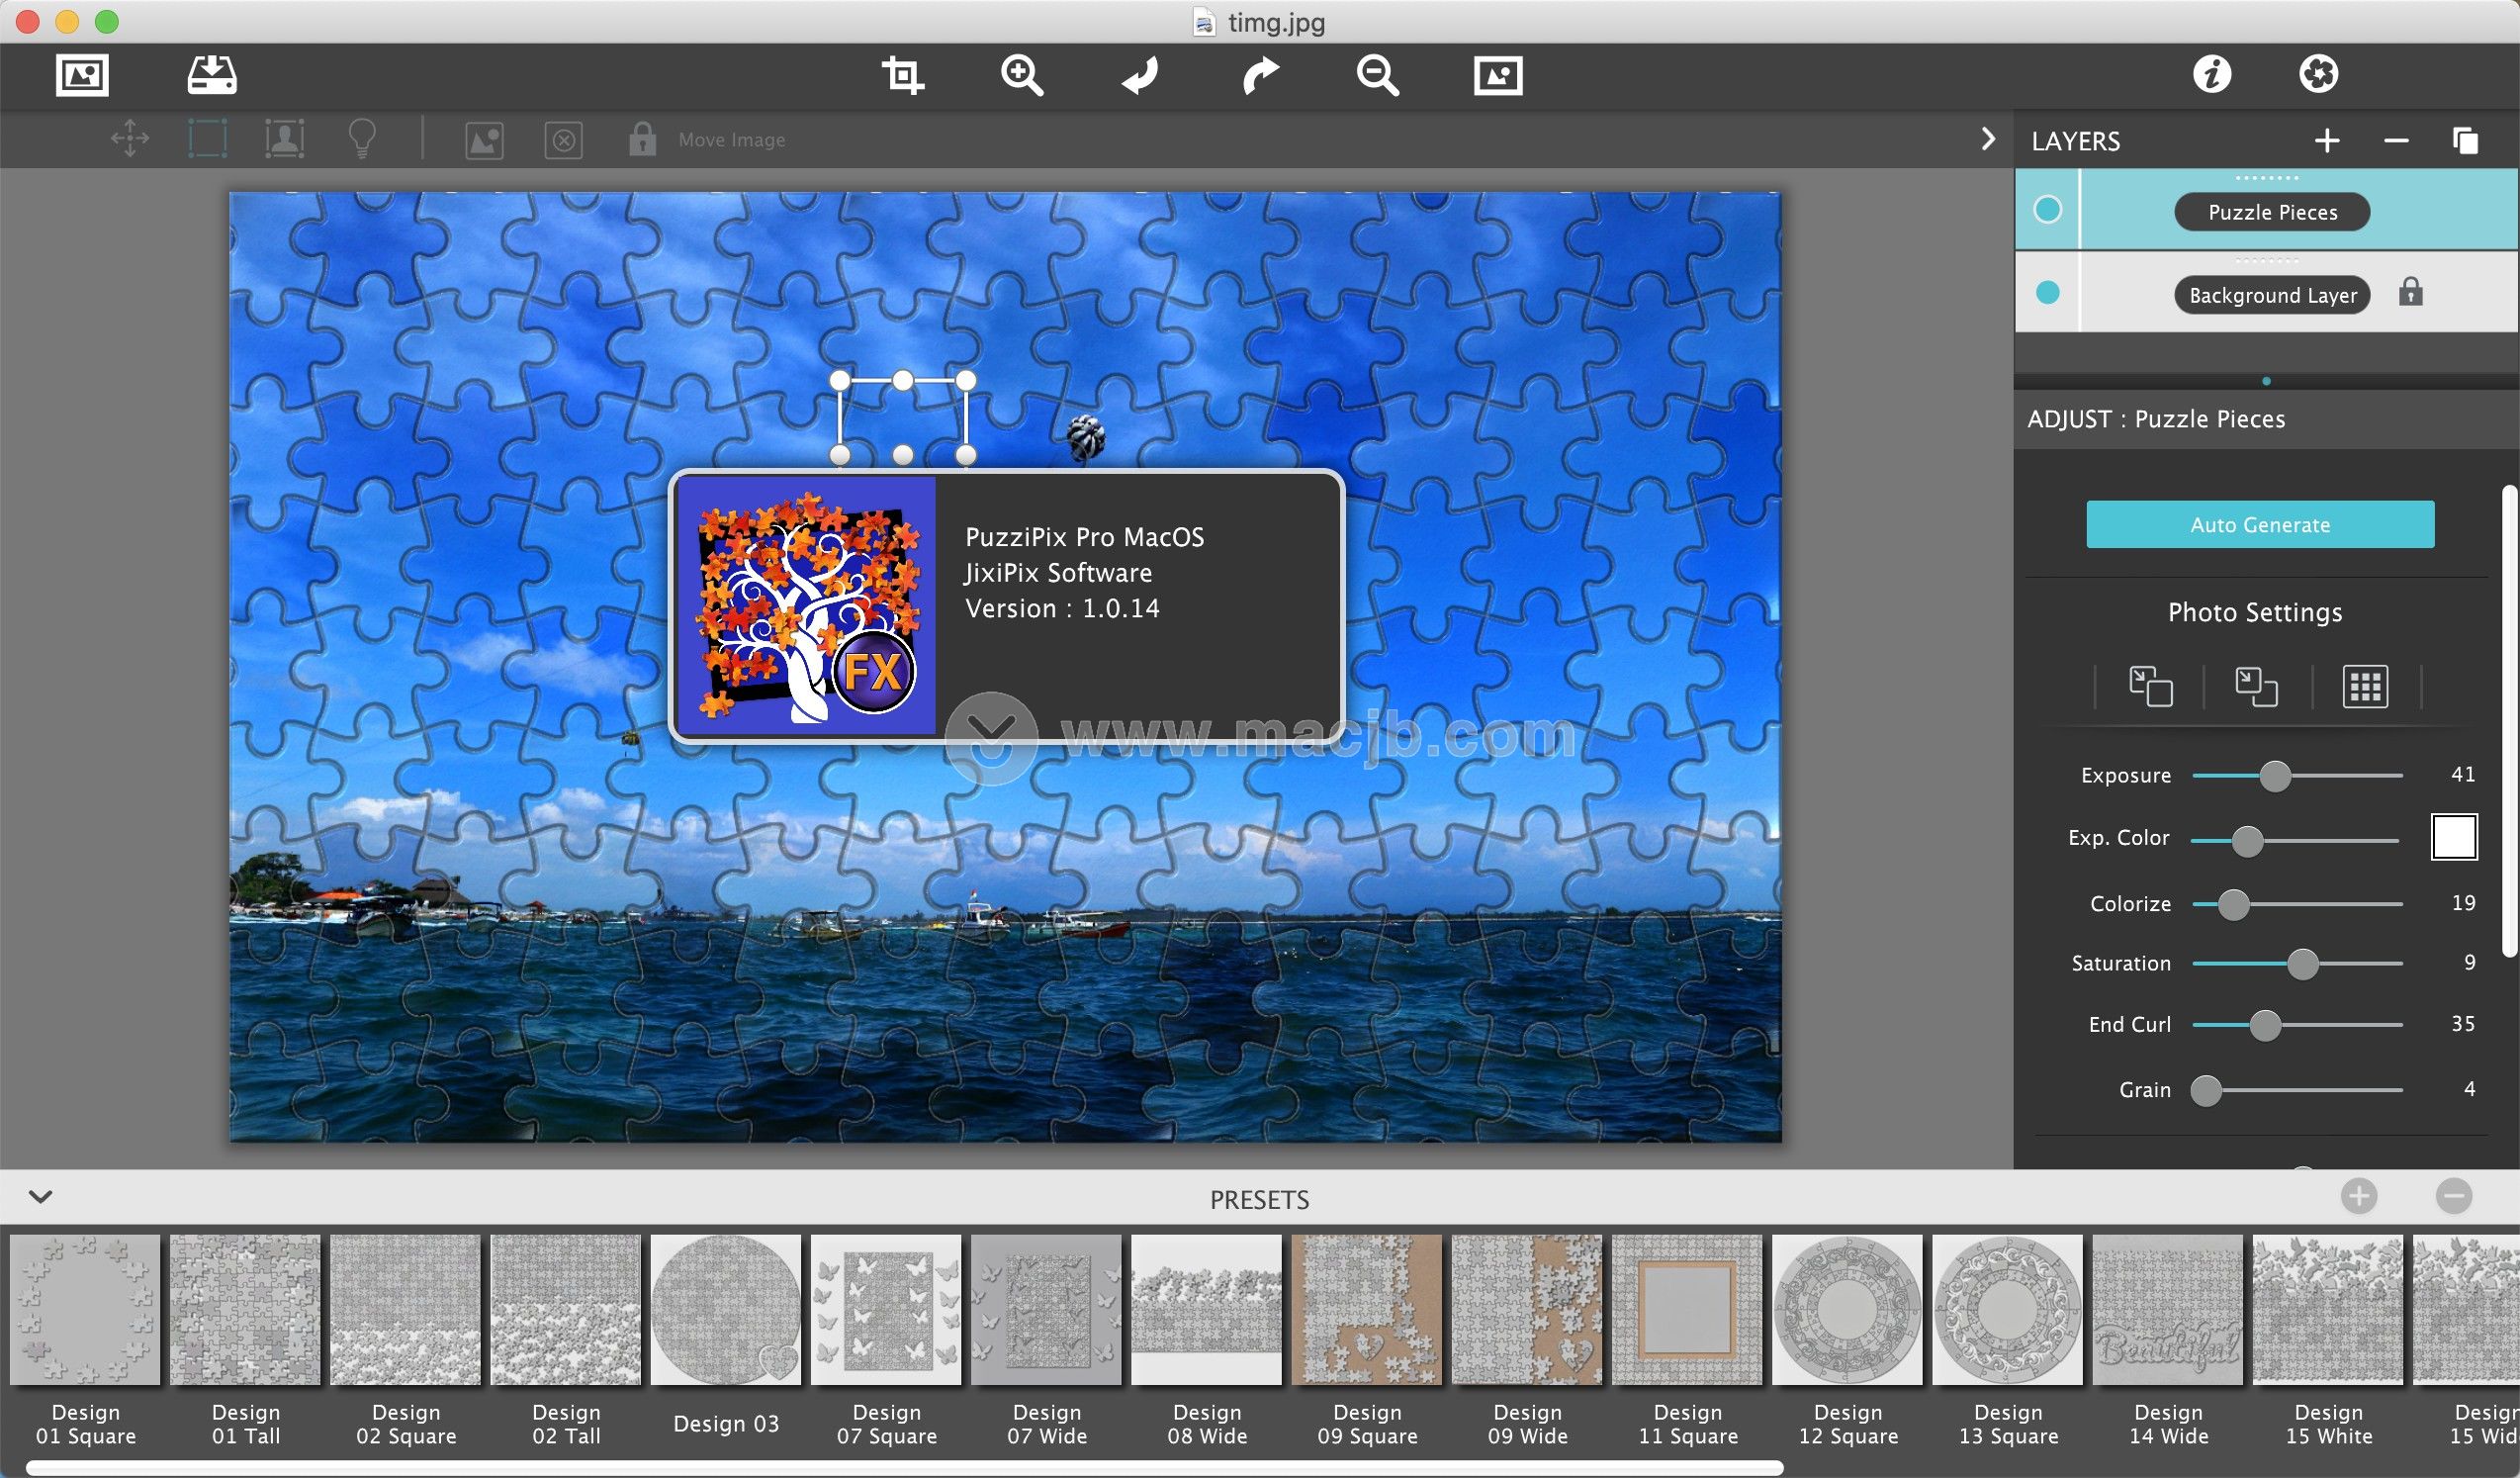Collapse the Presets panel with the chevron
The height and width of the screenshot is (1478, 2520).
[42, 1197]
